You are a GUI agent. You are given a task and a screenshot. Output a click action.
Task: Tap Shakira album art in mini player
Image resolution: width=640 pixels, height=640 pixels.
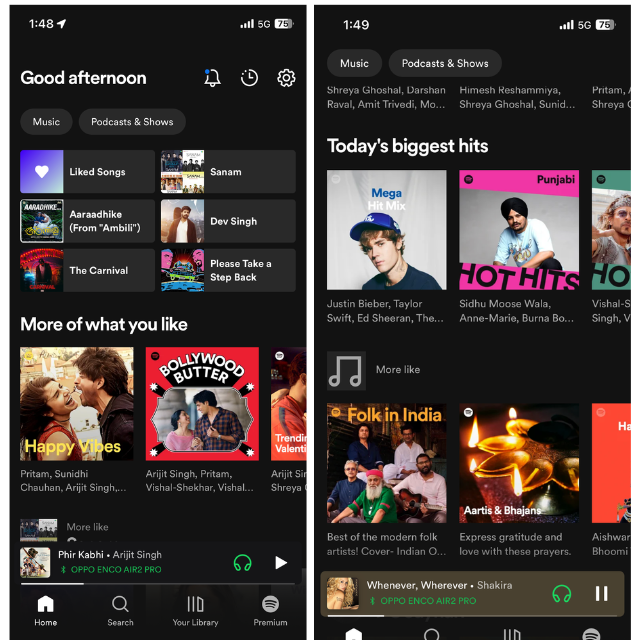click(x=342, y=593)
